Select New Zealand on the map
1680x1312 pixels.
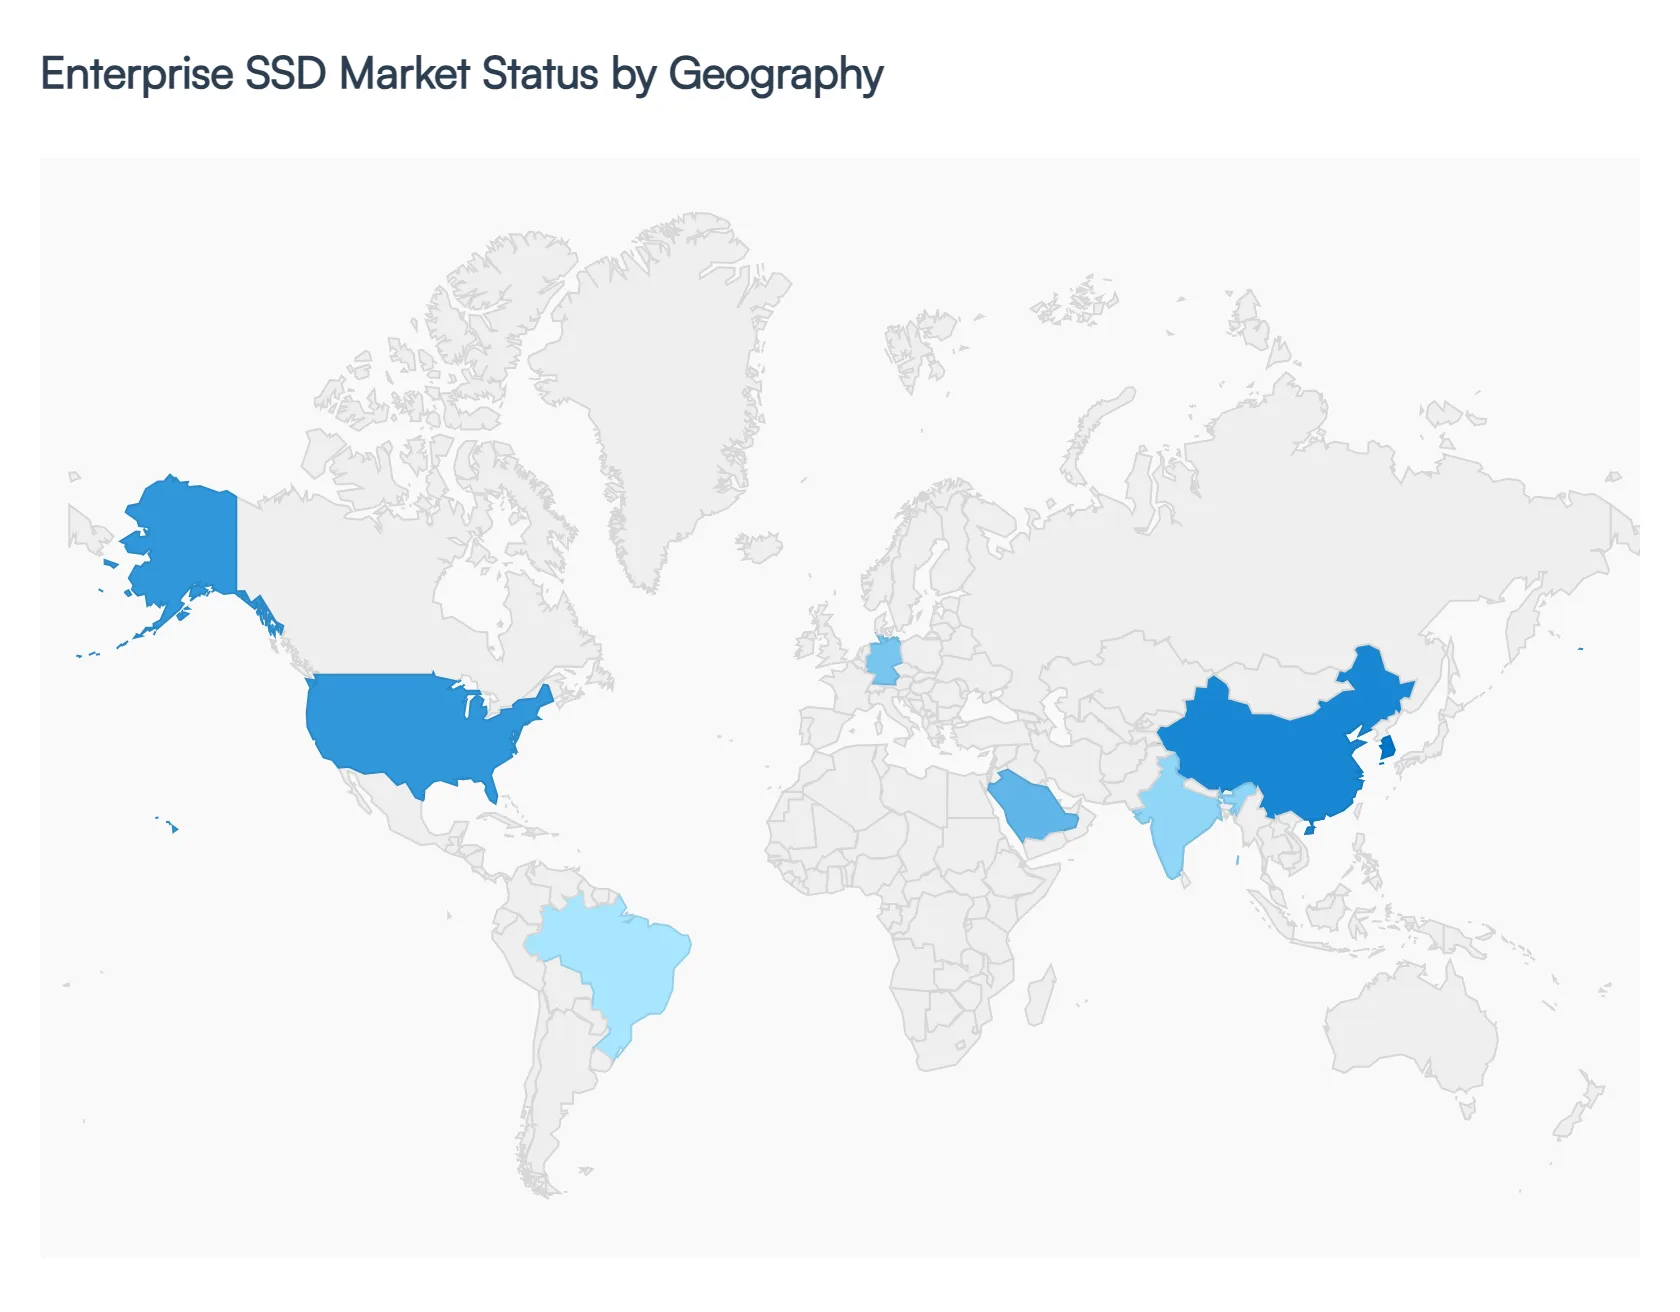click(x=1578, y=1110)
